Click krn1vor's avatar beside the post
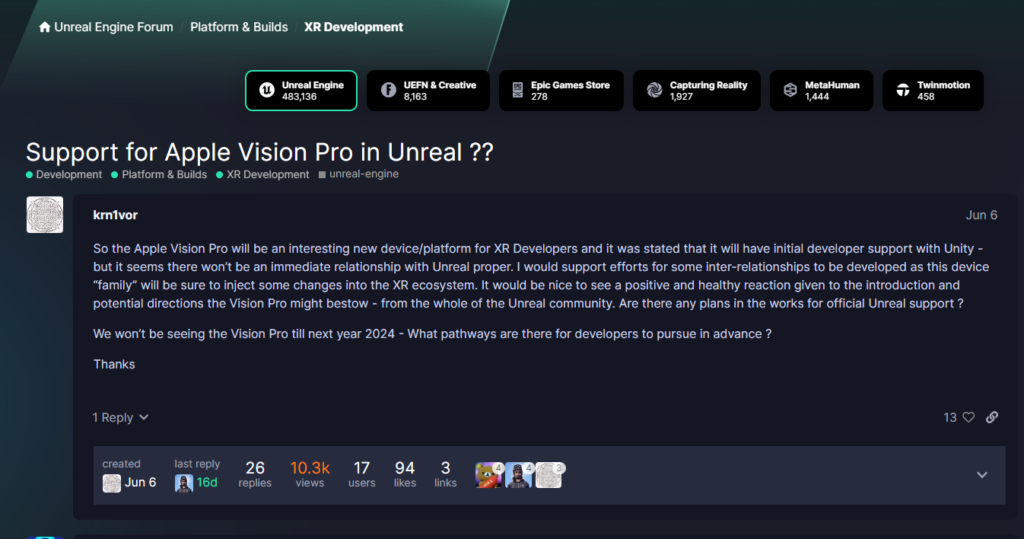 pyautogui.click(x=44, y=214)
